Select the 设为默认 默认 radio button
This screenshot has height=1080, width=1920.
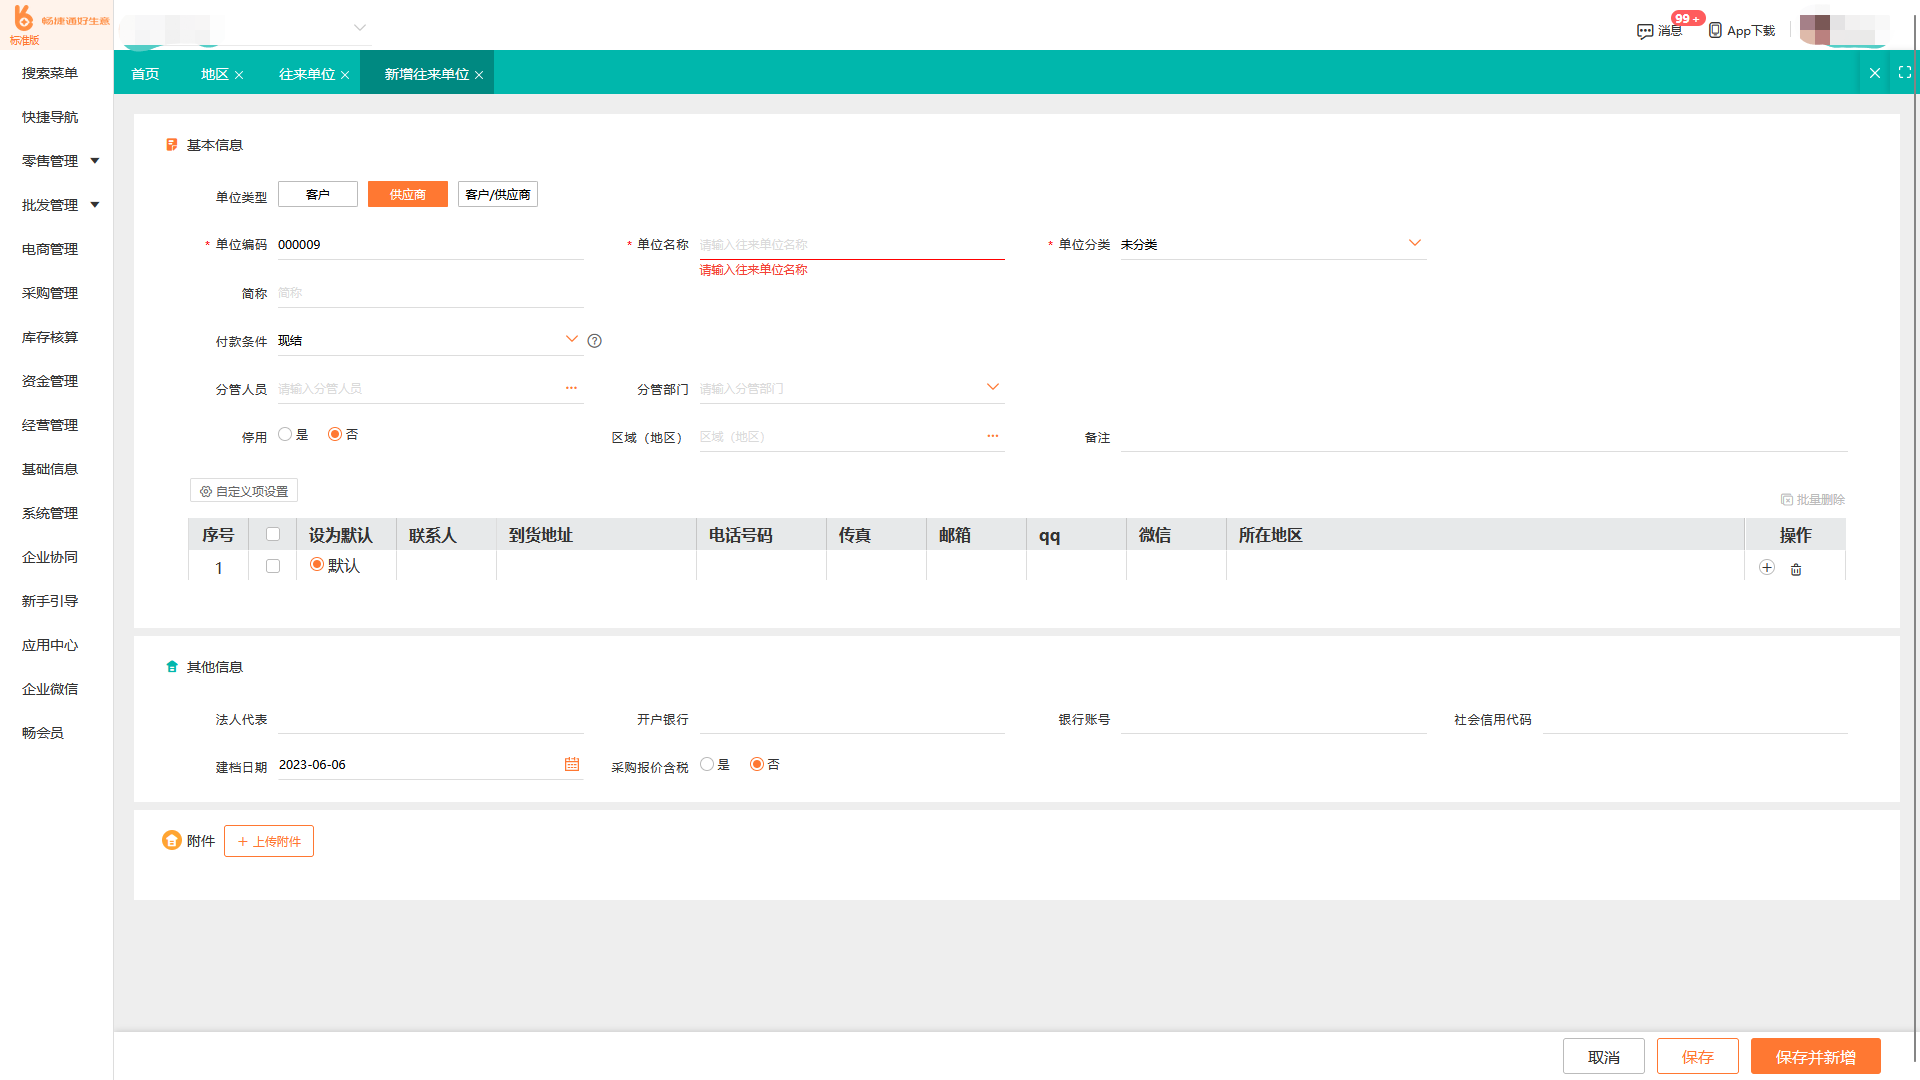(314, 566)
